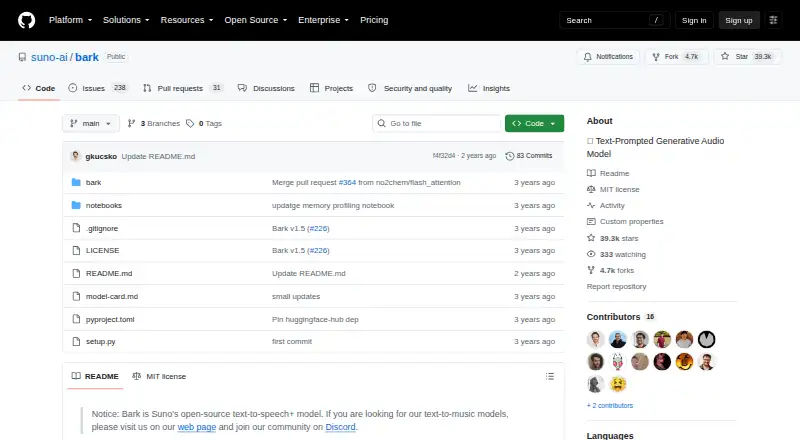Screen dimensions: 800x440
Task: Follow the web page link in notice
Action: (197, 427)
